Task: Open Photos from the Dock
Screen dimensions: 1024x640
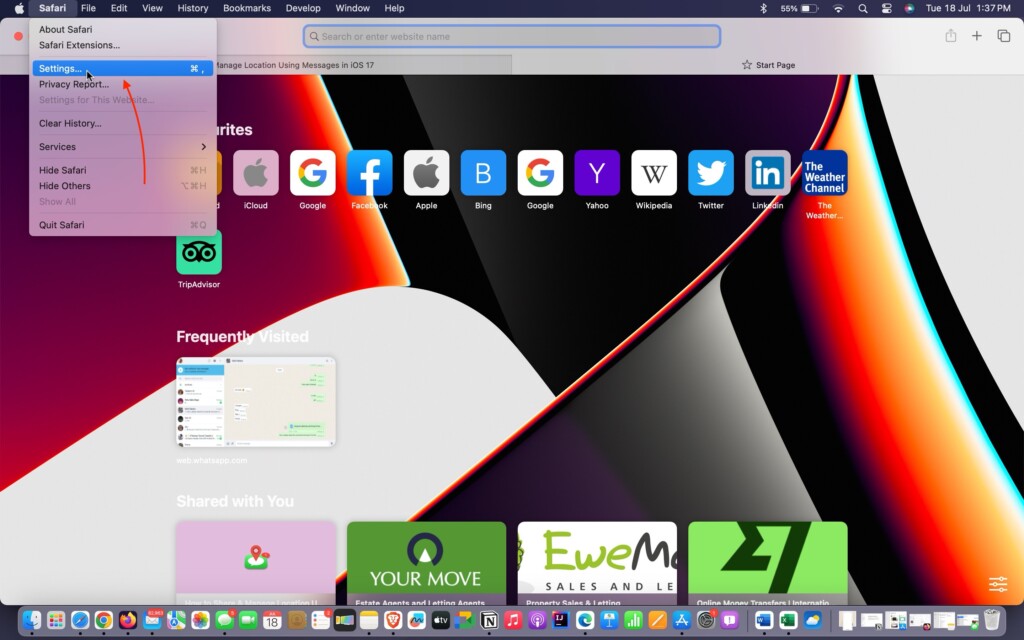Action: (x=200, y=620)
